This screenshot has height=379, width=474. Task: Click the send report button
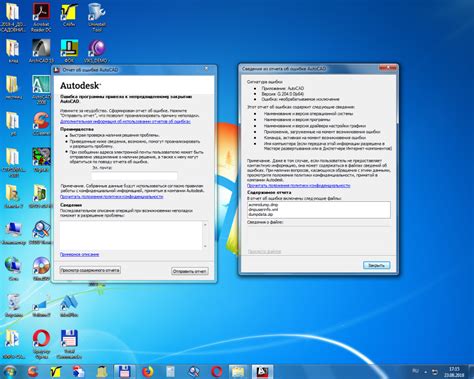click(190, 271)
